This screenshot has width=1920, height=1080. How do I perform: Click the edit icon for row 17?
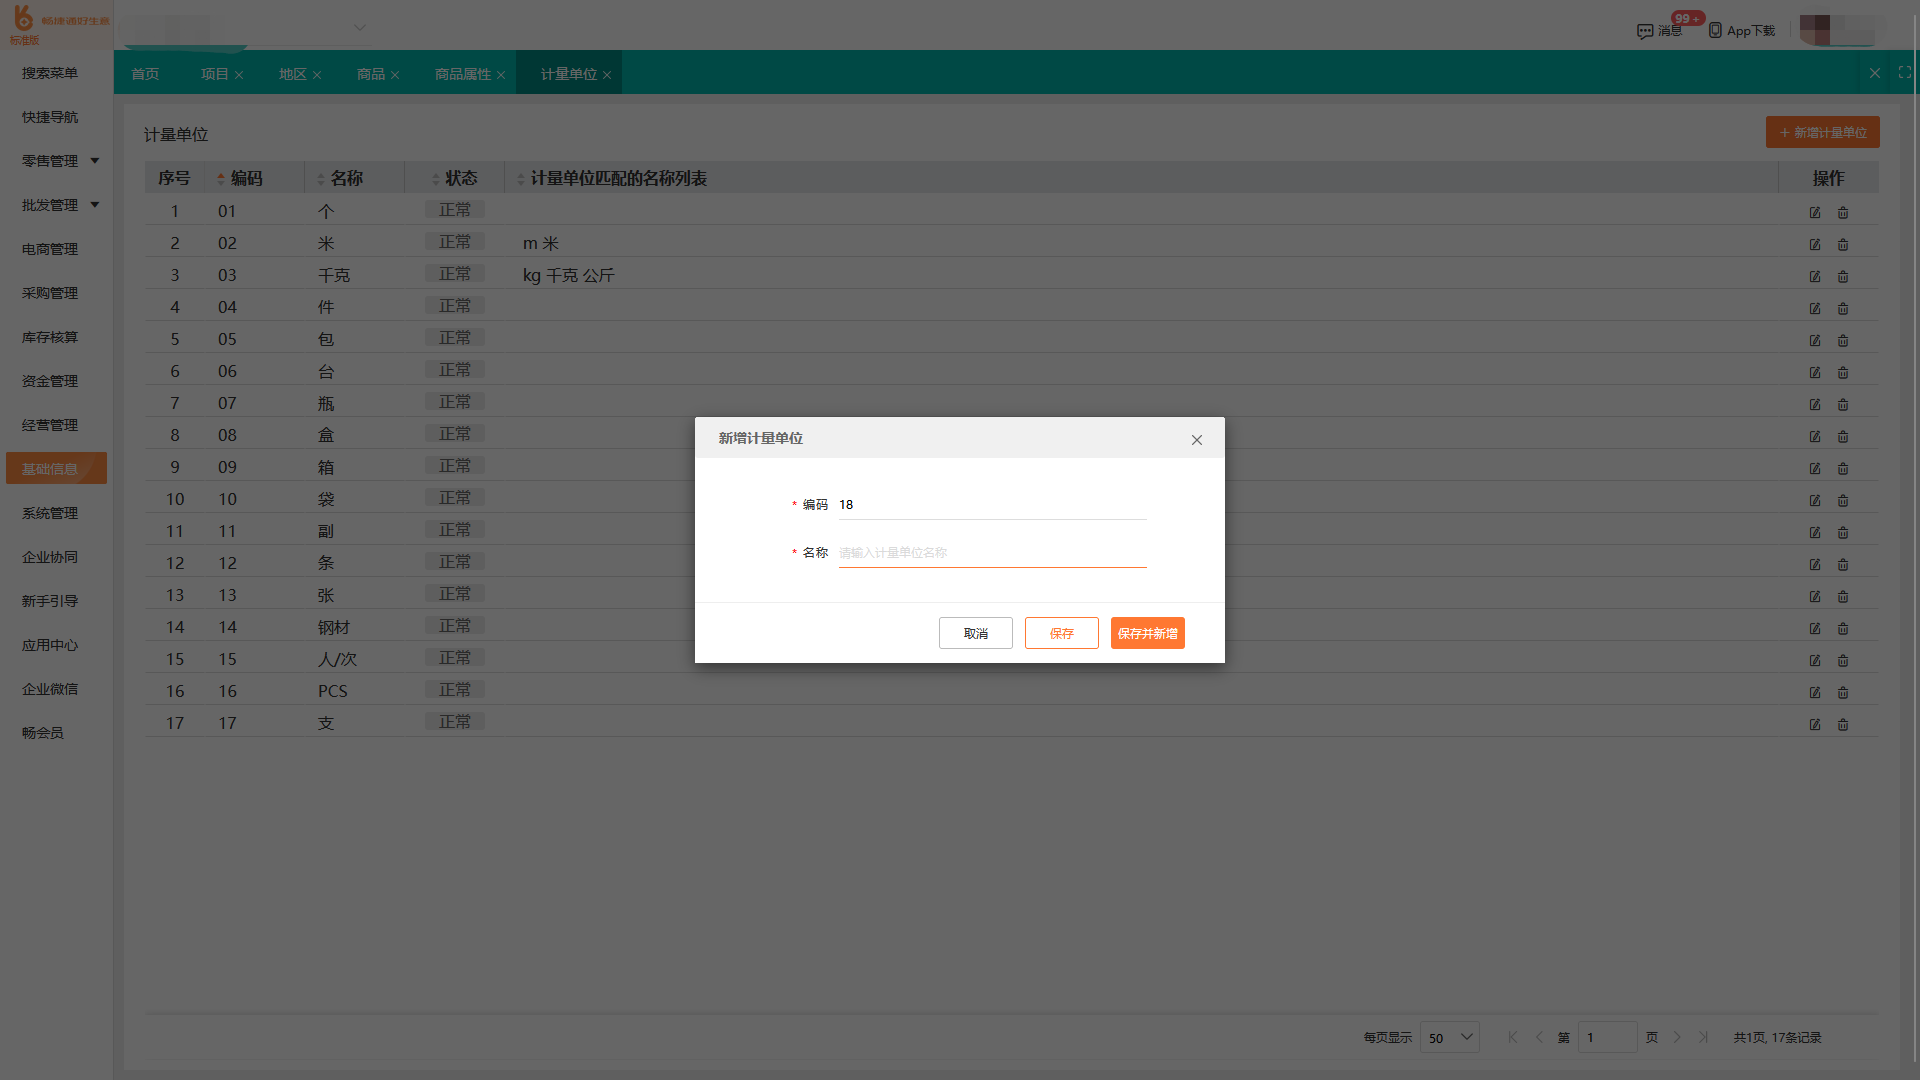point(1815,723)
